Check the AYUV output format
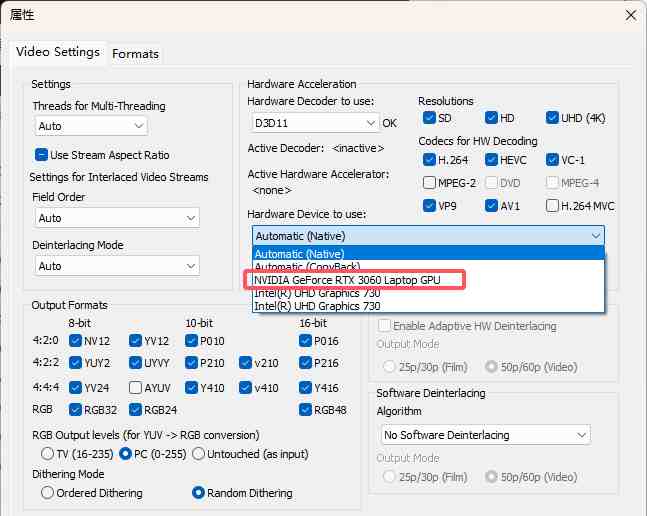The width and height of the screenshot is (647, 516). [136, 388]
